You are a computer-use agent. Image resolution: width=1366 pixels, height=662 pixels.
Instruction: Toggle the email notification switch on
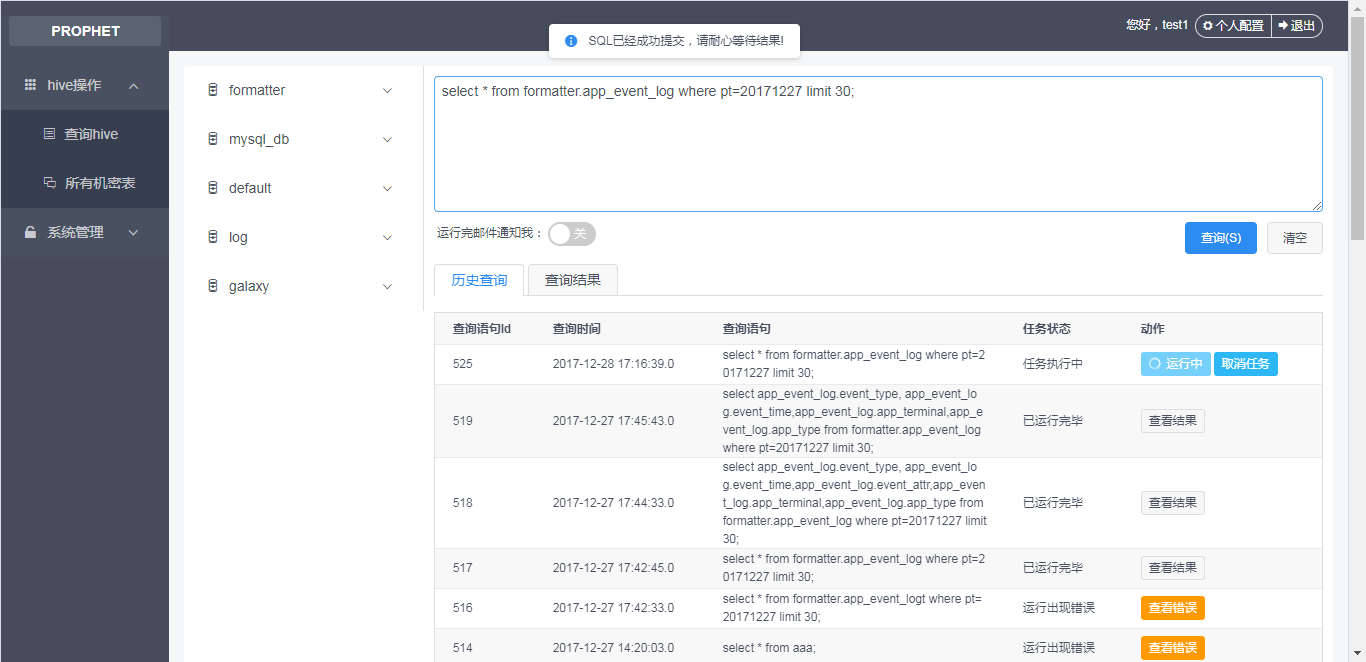(572, 234)
